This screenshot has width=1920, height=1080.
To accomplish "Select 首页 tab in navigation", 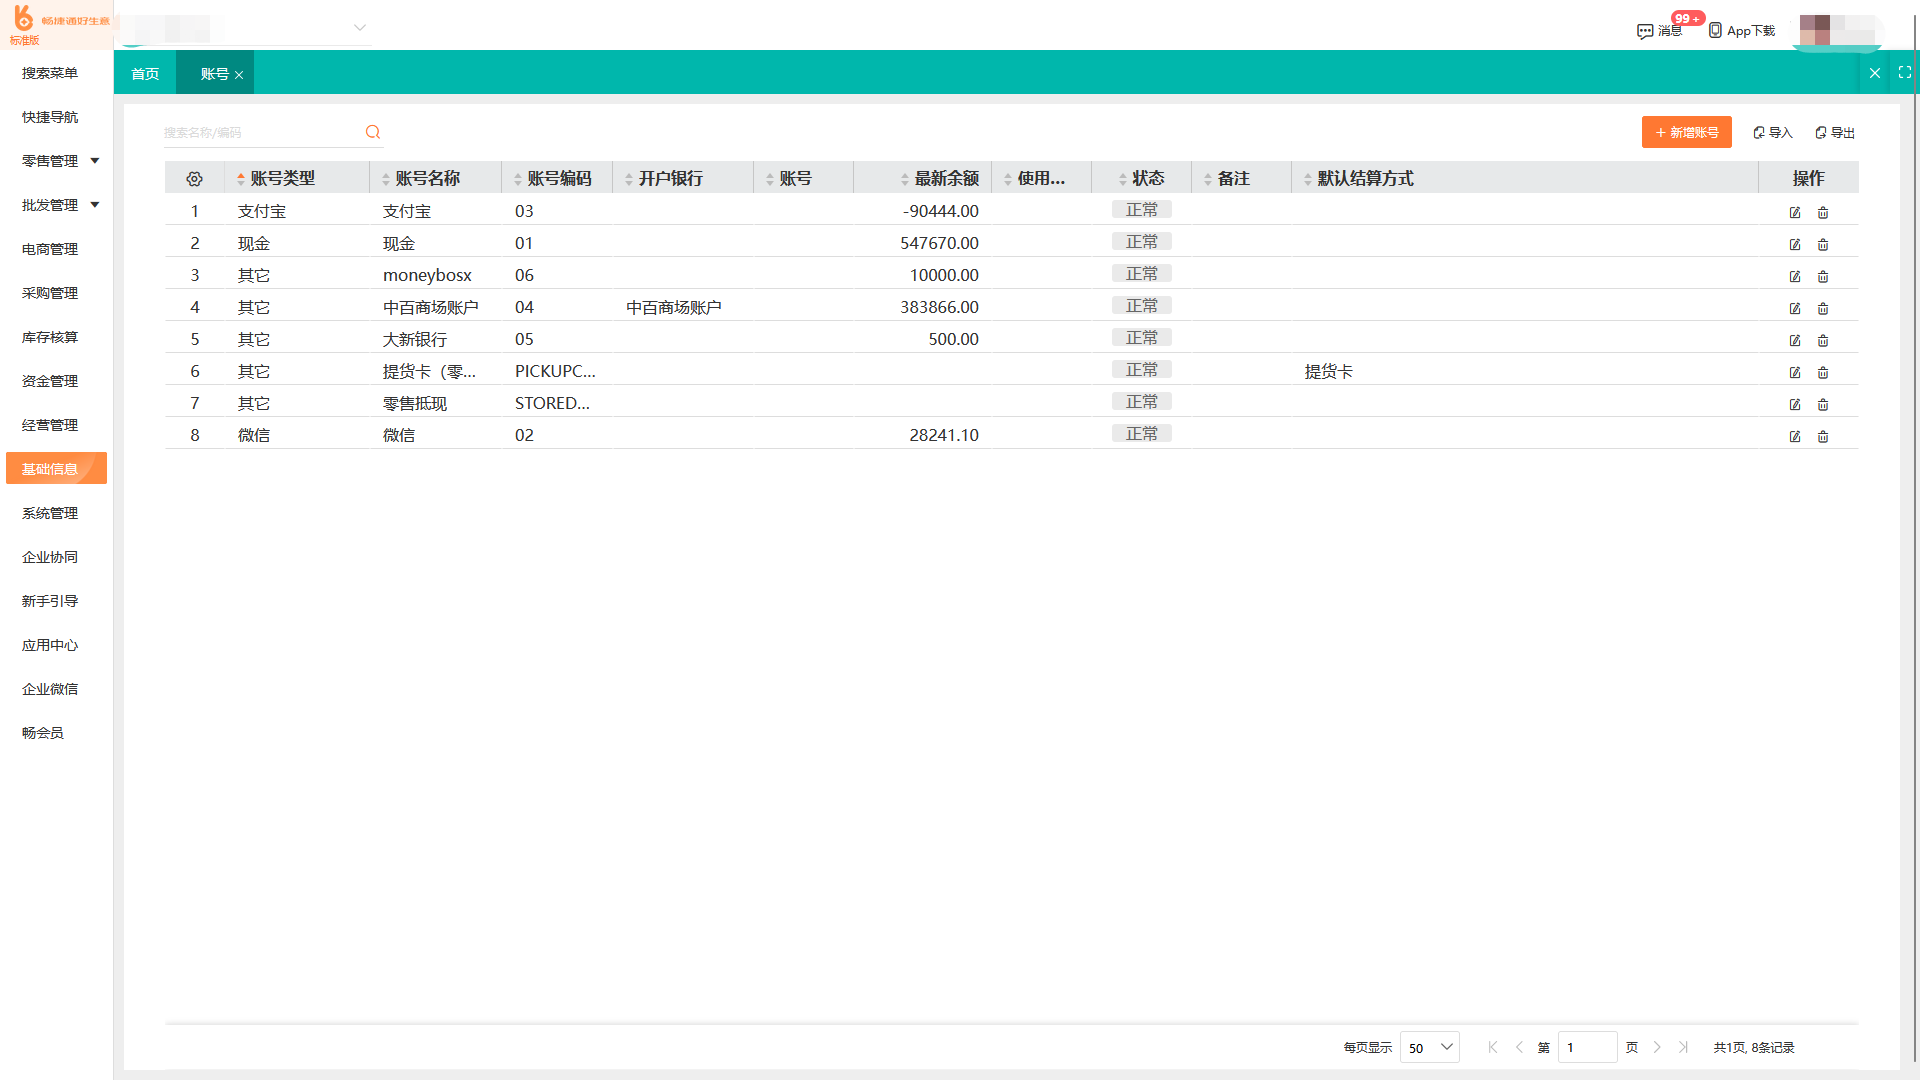I will tap(145, 74).
